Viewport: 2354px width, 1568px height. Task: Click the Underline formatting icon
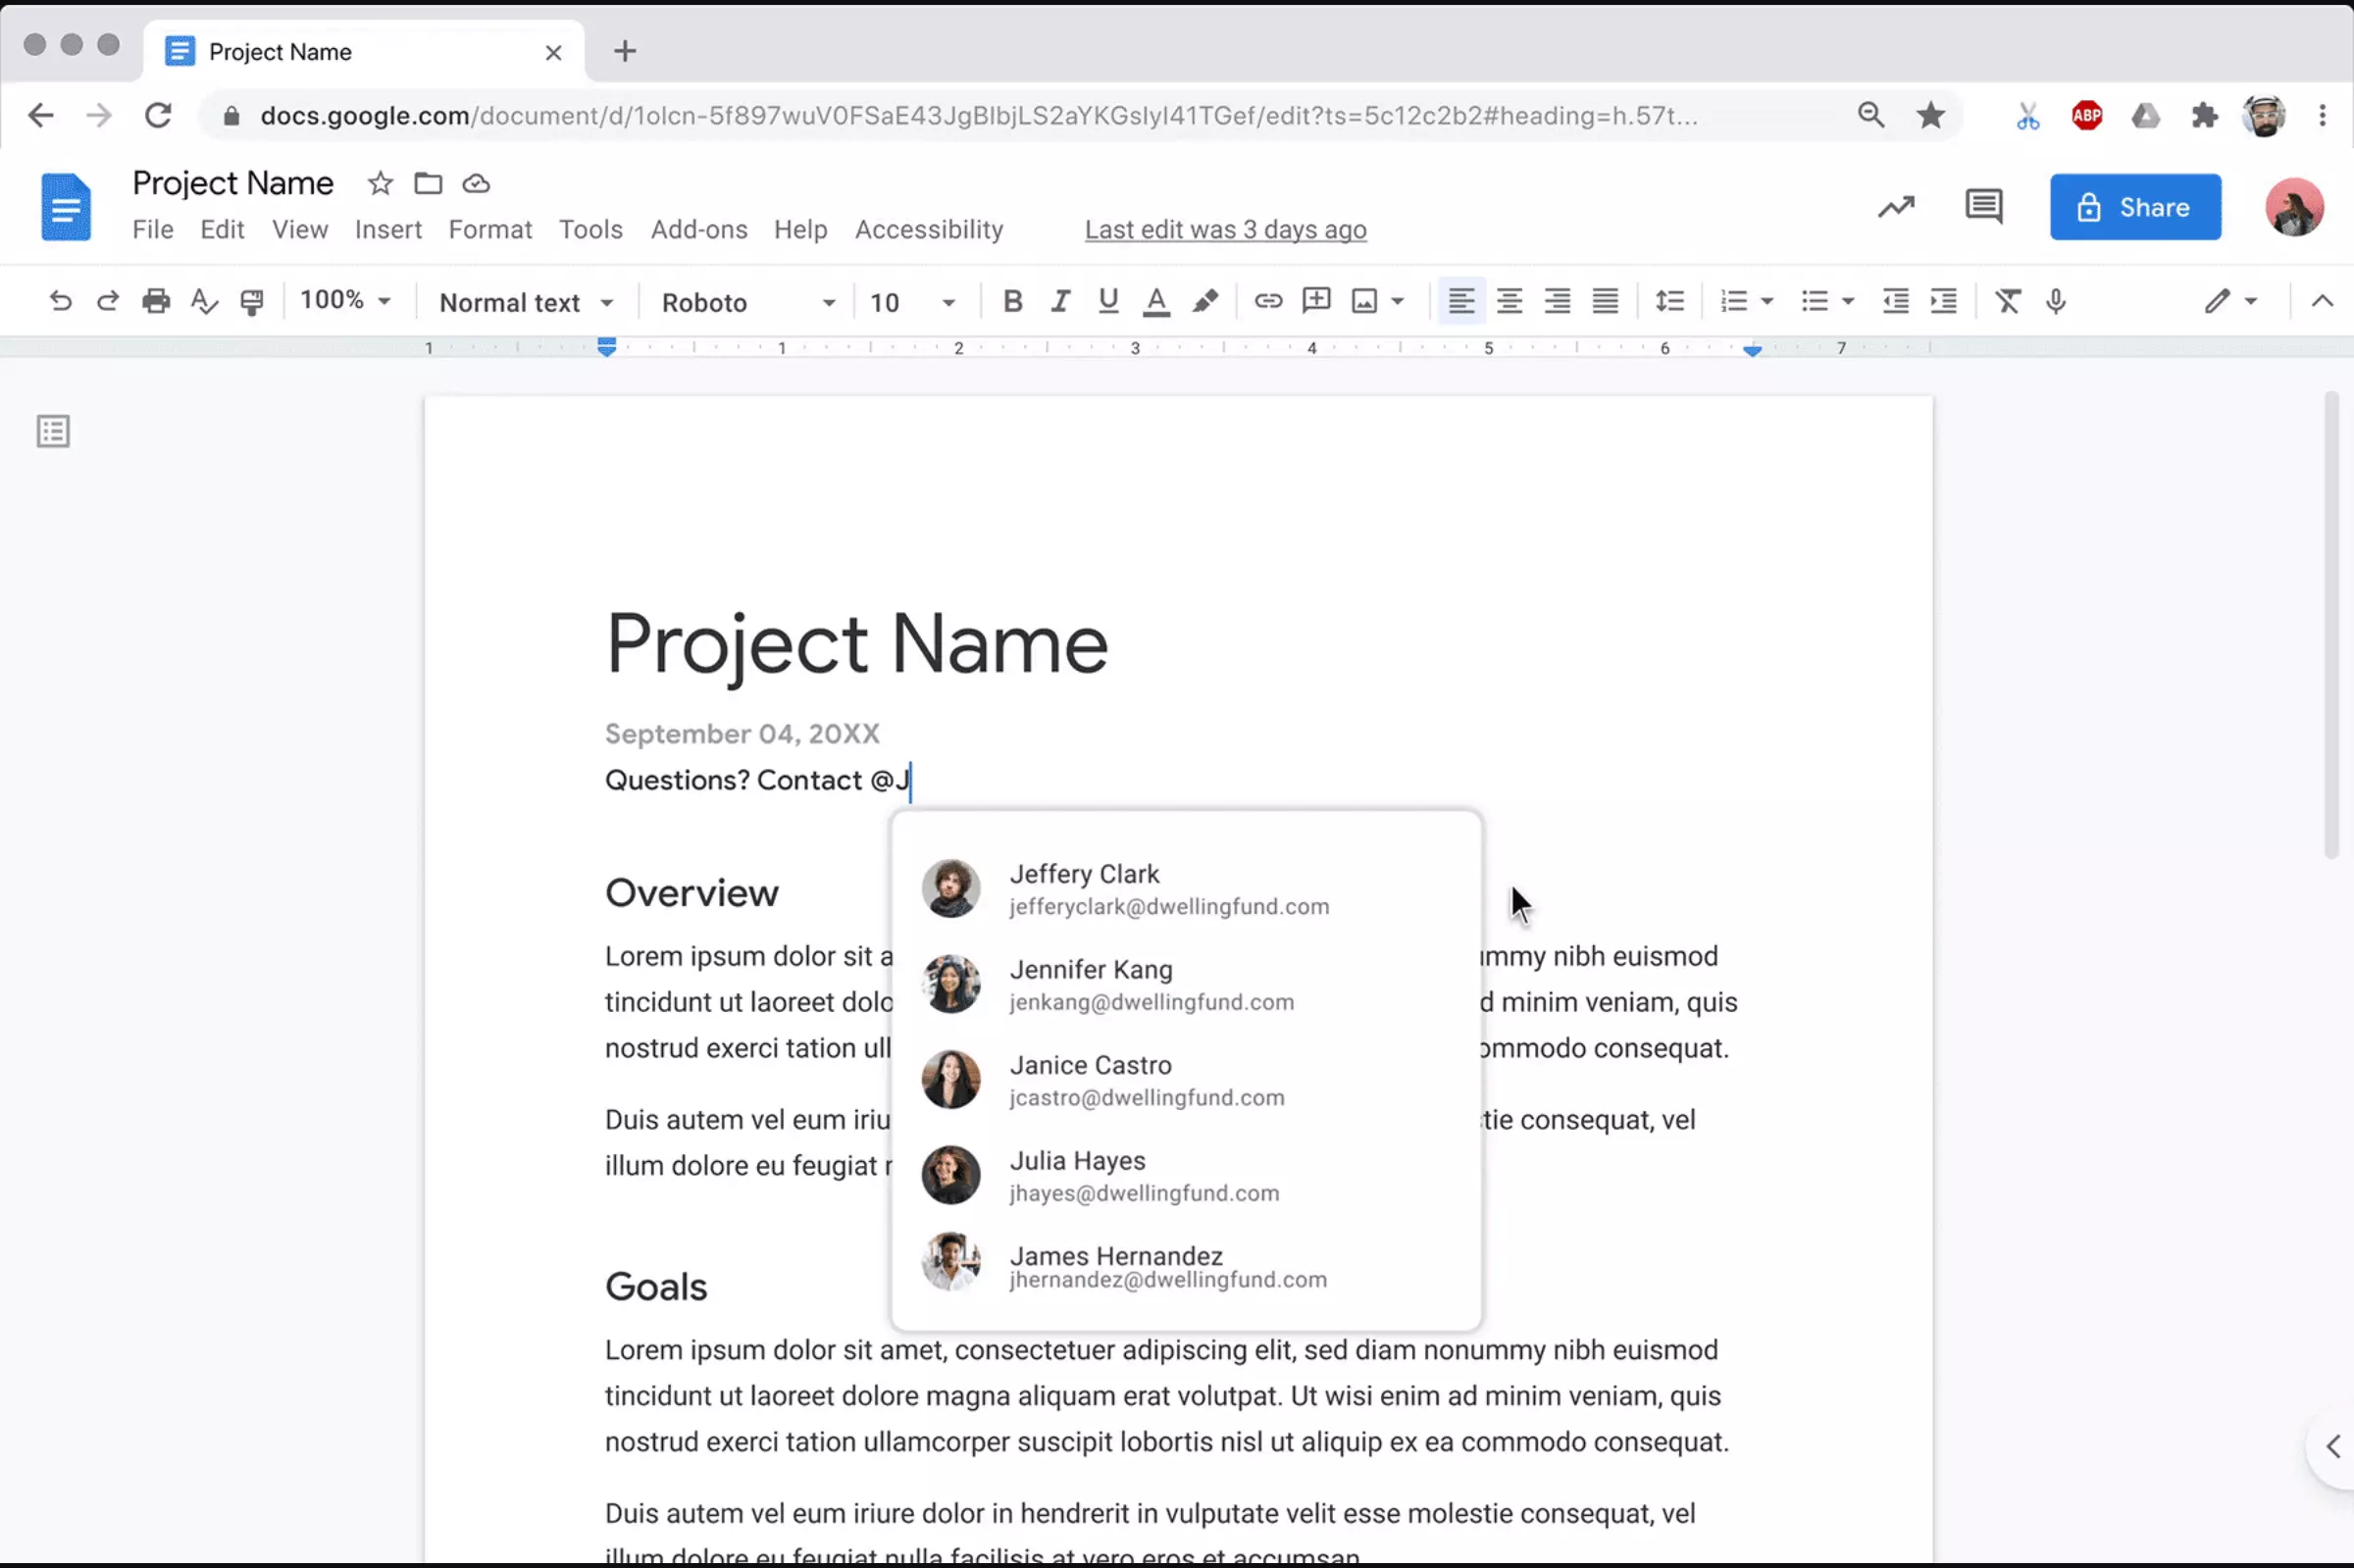(1108, 301)
